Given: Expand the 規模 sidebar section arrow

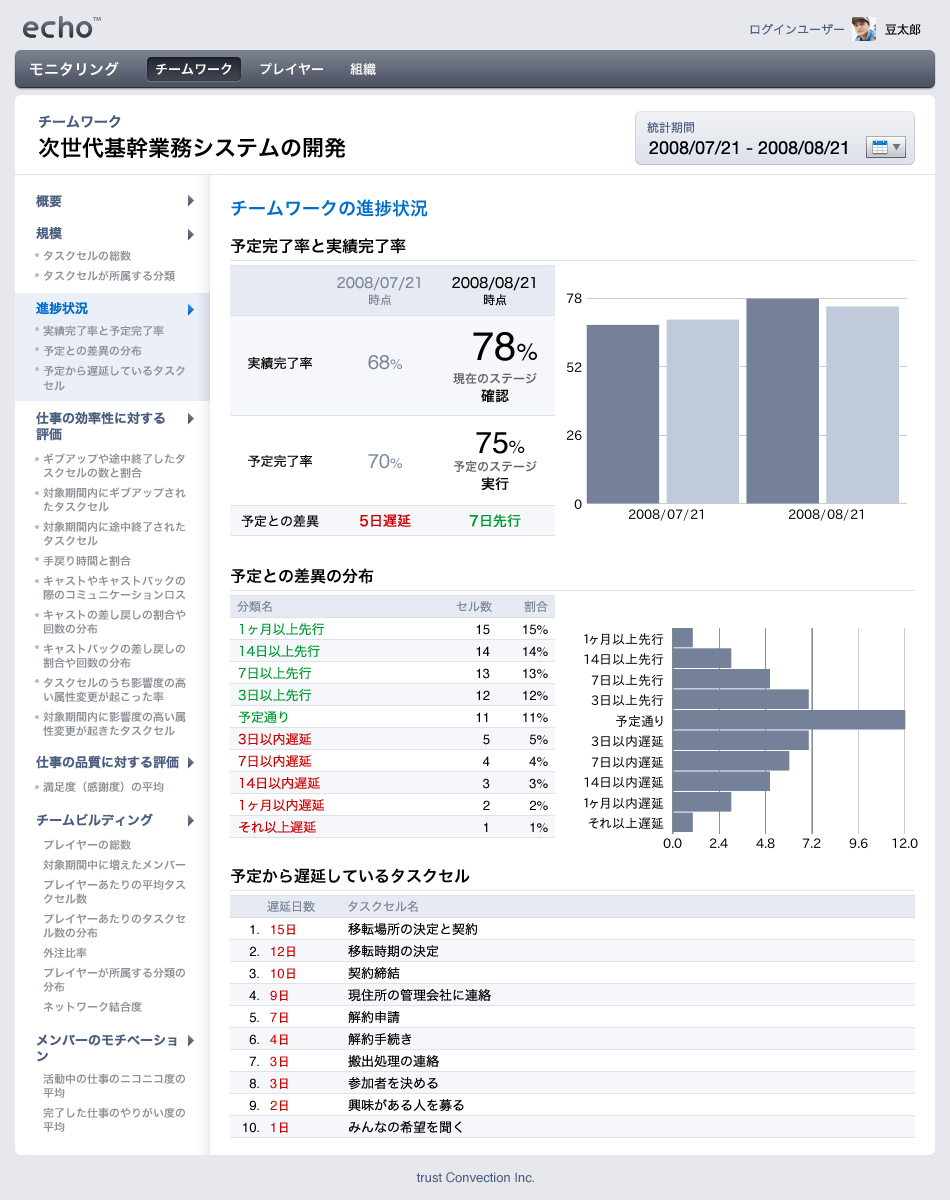Looking at the screenshot, I should click(x=190, y=234).
